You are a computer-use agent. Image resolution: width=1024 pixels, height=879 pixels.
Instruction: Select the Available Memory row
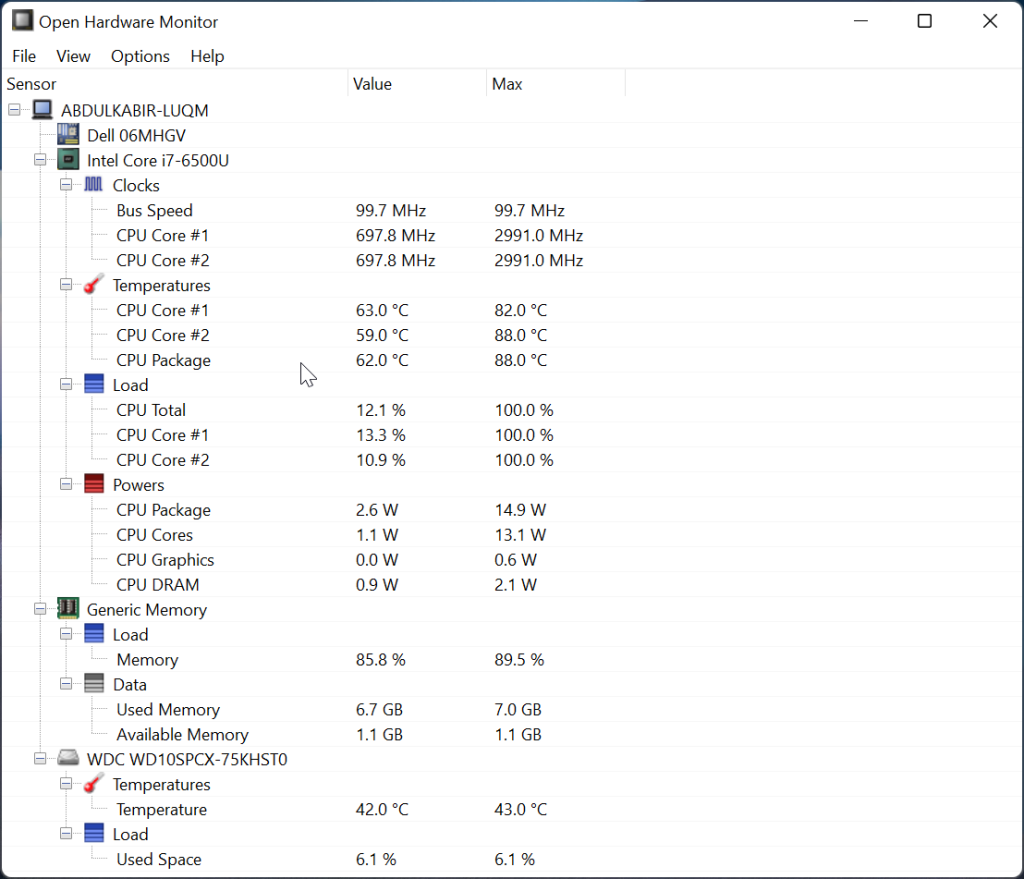tap(512, 734)
